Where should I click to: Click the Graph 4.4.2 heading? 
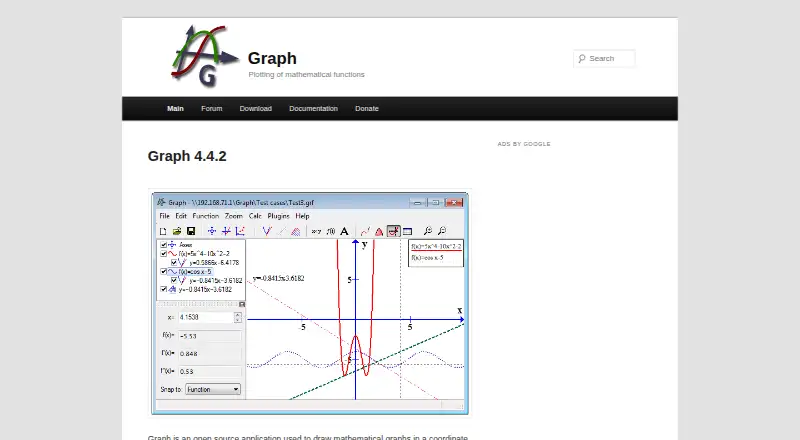tap(187, 156)
